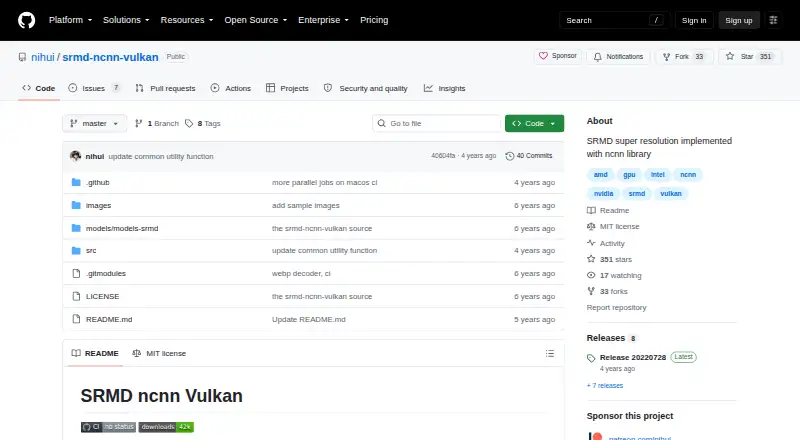Open the nvidia topic tag
Image resolution: width=800 pixels, height=440 pixels.
click(603, 193)
